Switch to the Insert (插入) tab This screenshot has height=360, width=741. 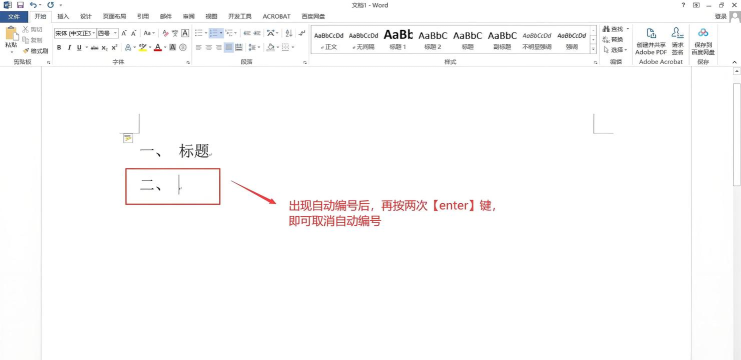63,17
